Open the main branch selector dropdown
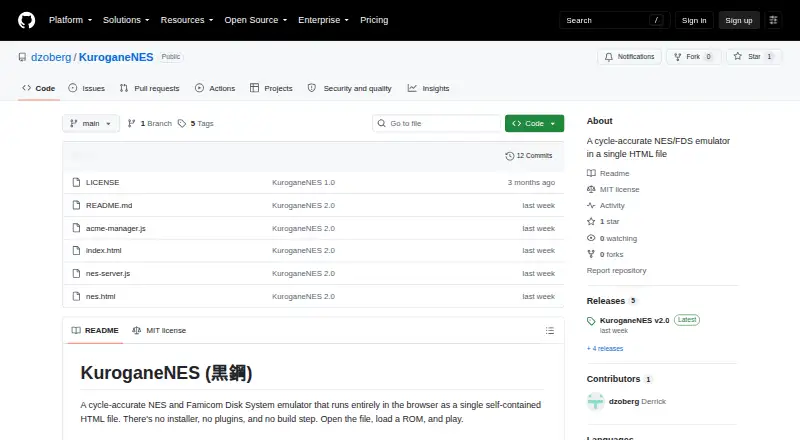The width and height of the screenshot is (800, 440). click(91, 124)
